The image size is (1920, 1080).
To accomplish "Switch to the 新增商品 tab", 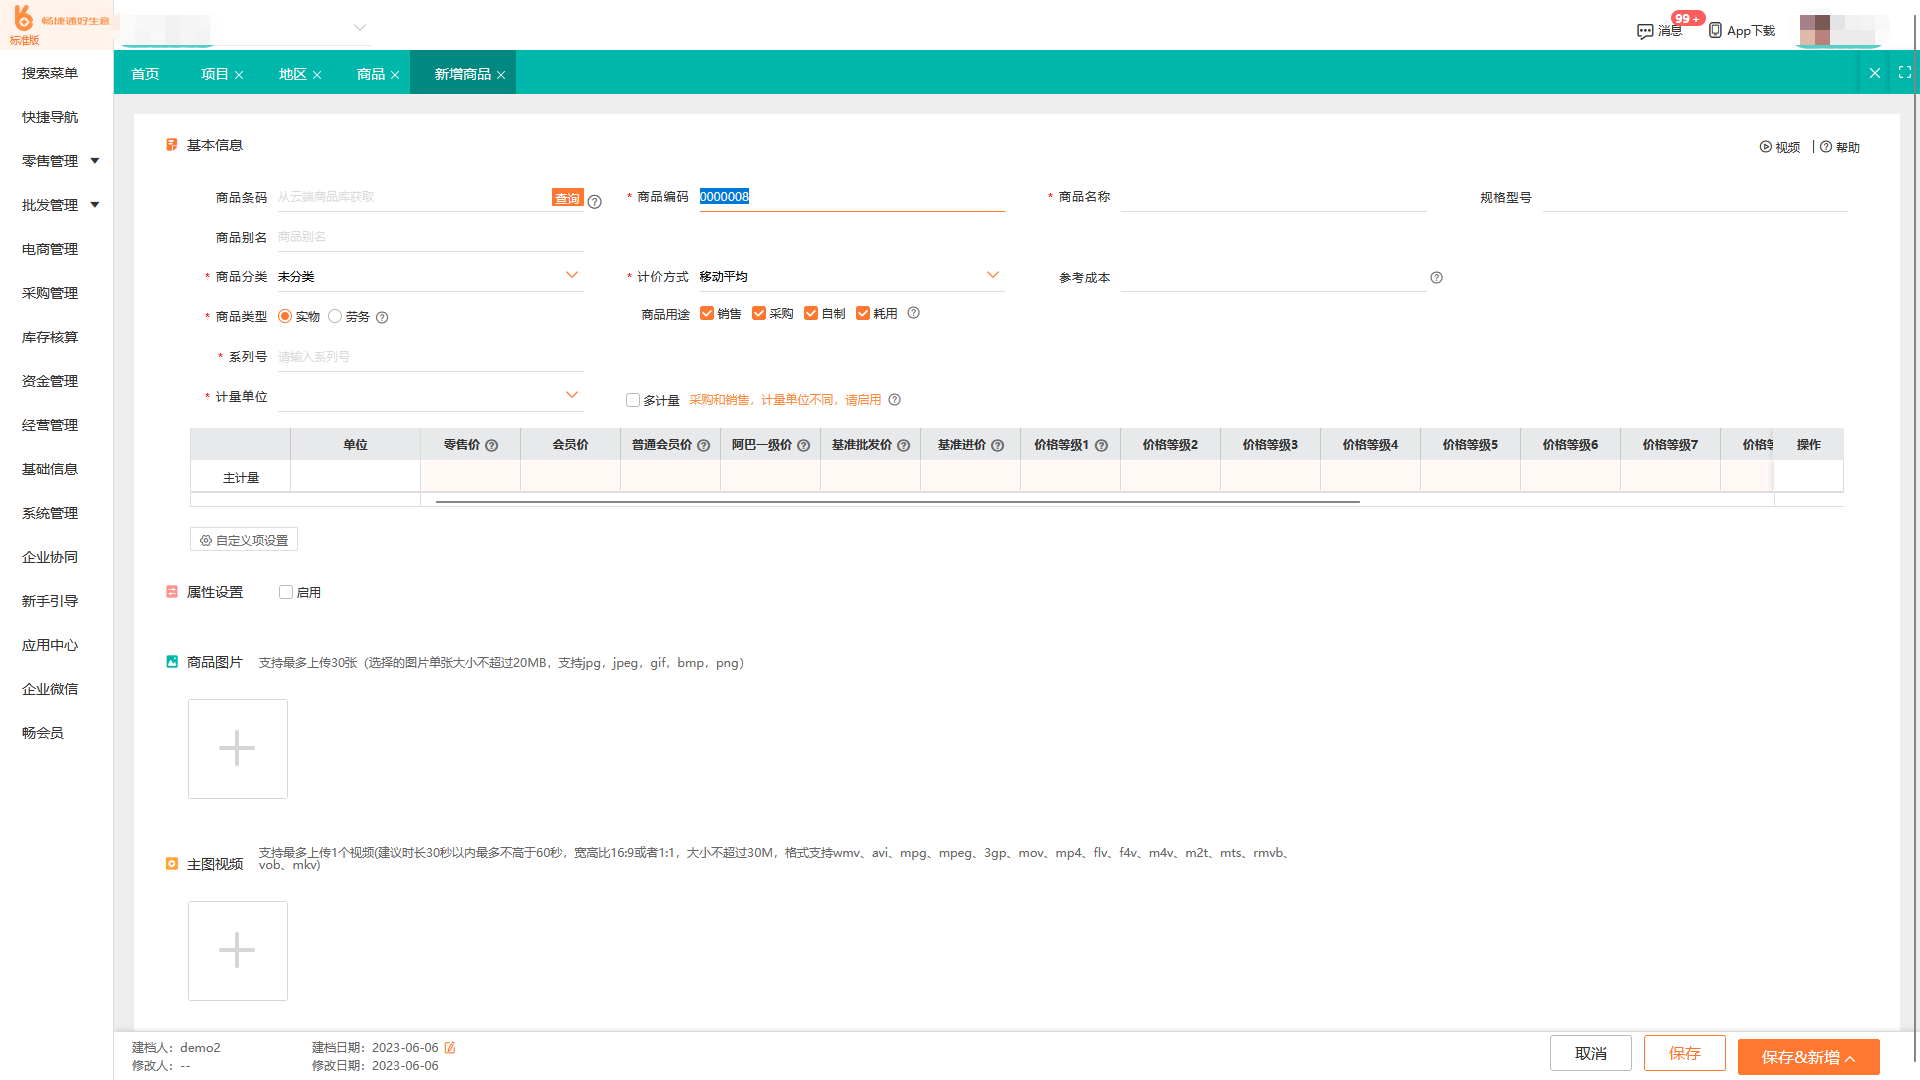I will click(x=463, y=73).
